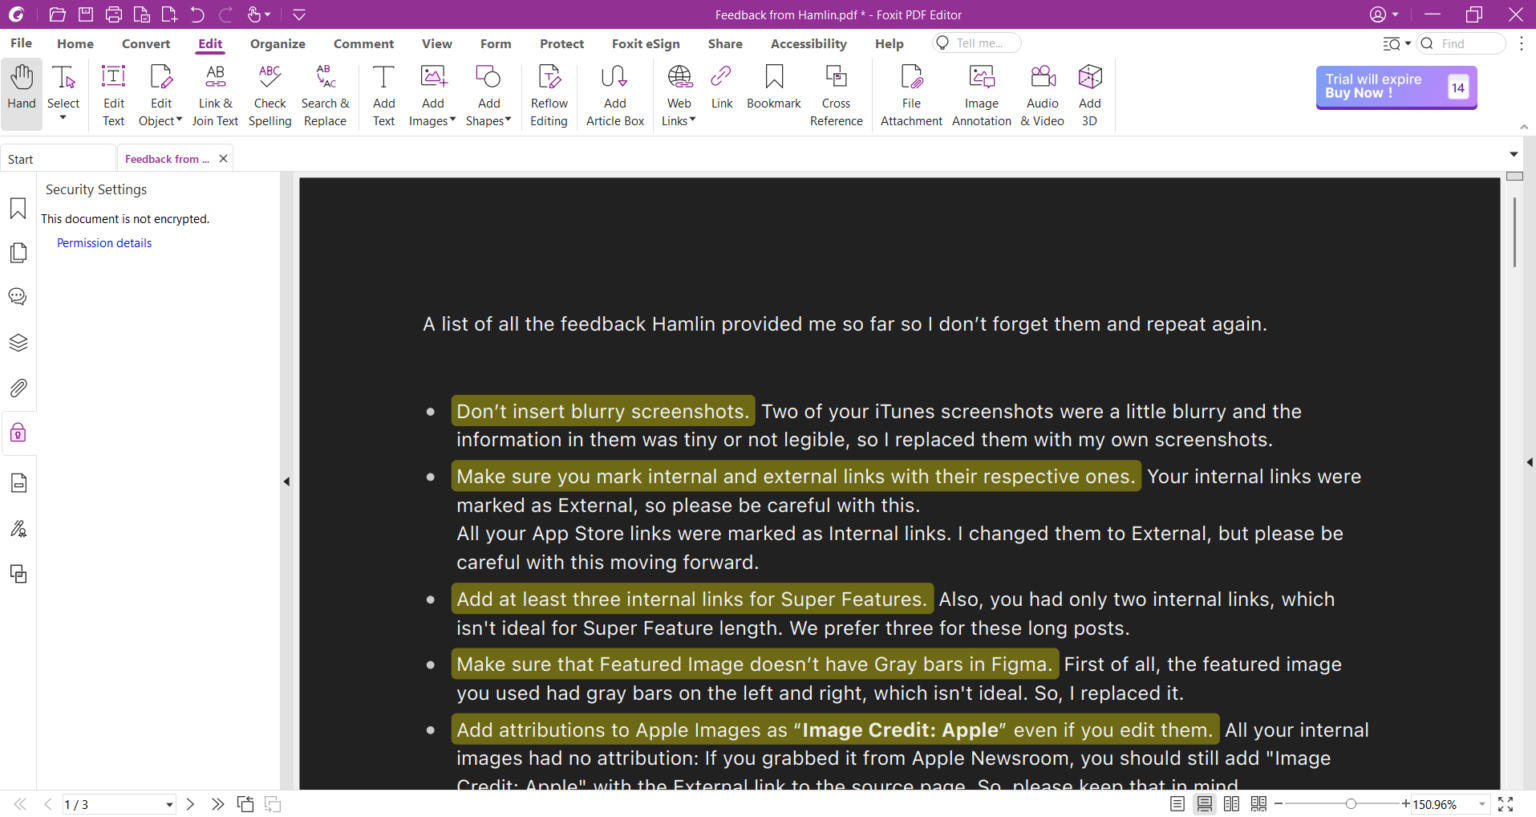
Task: Switch to the Organize ribbon tab
Action: tap(277, 43)
